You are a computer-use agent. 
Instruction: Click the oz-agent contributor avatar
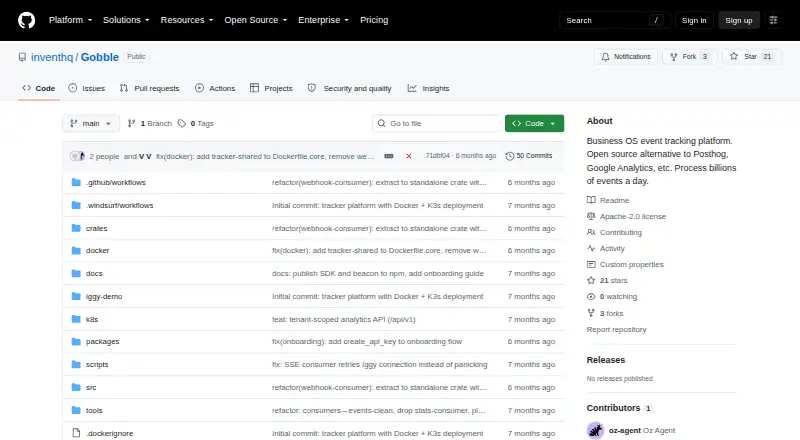pos(595,430)
